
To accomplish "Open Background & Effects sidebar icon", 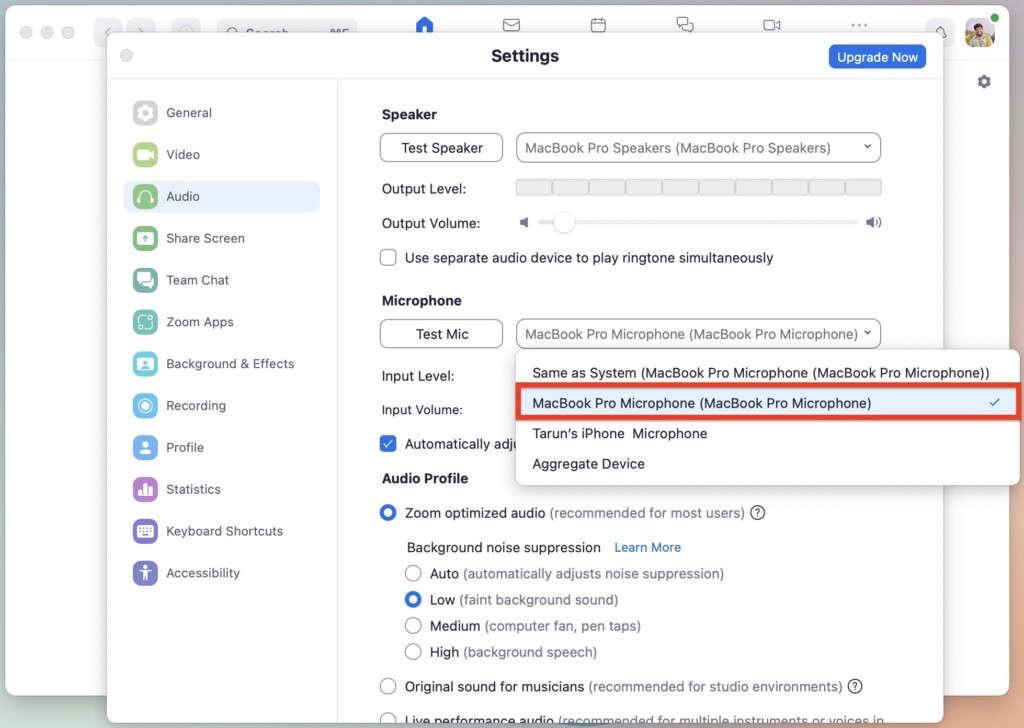I will click(145, 364).
